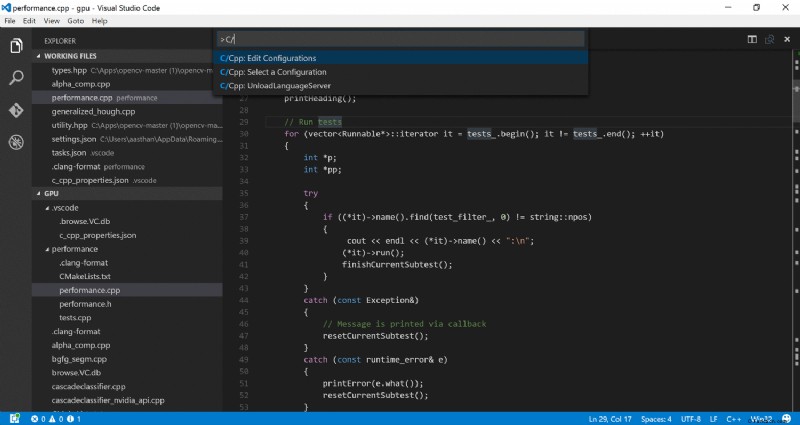Split the editor with the split icon
The image size is (800, 425).
click(752, 40)
